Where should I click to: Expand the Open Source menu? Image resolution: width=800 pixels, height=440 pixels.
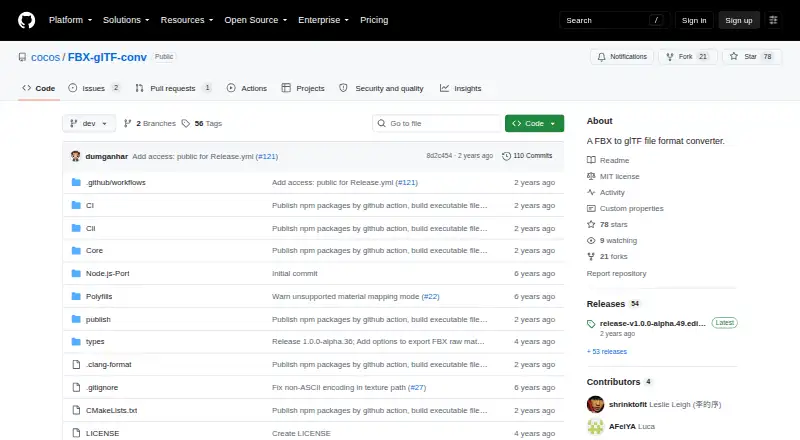256,20
